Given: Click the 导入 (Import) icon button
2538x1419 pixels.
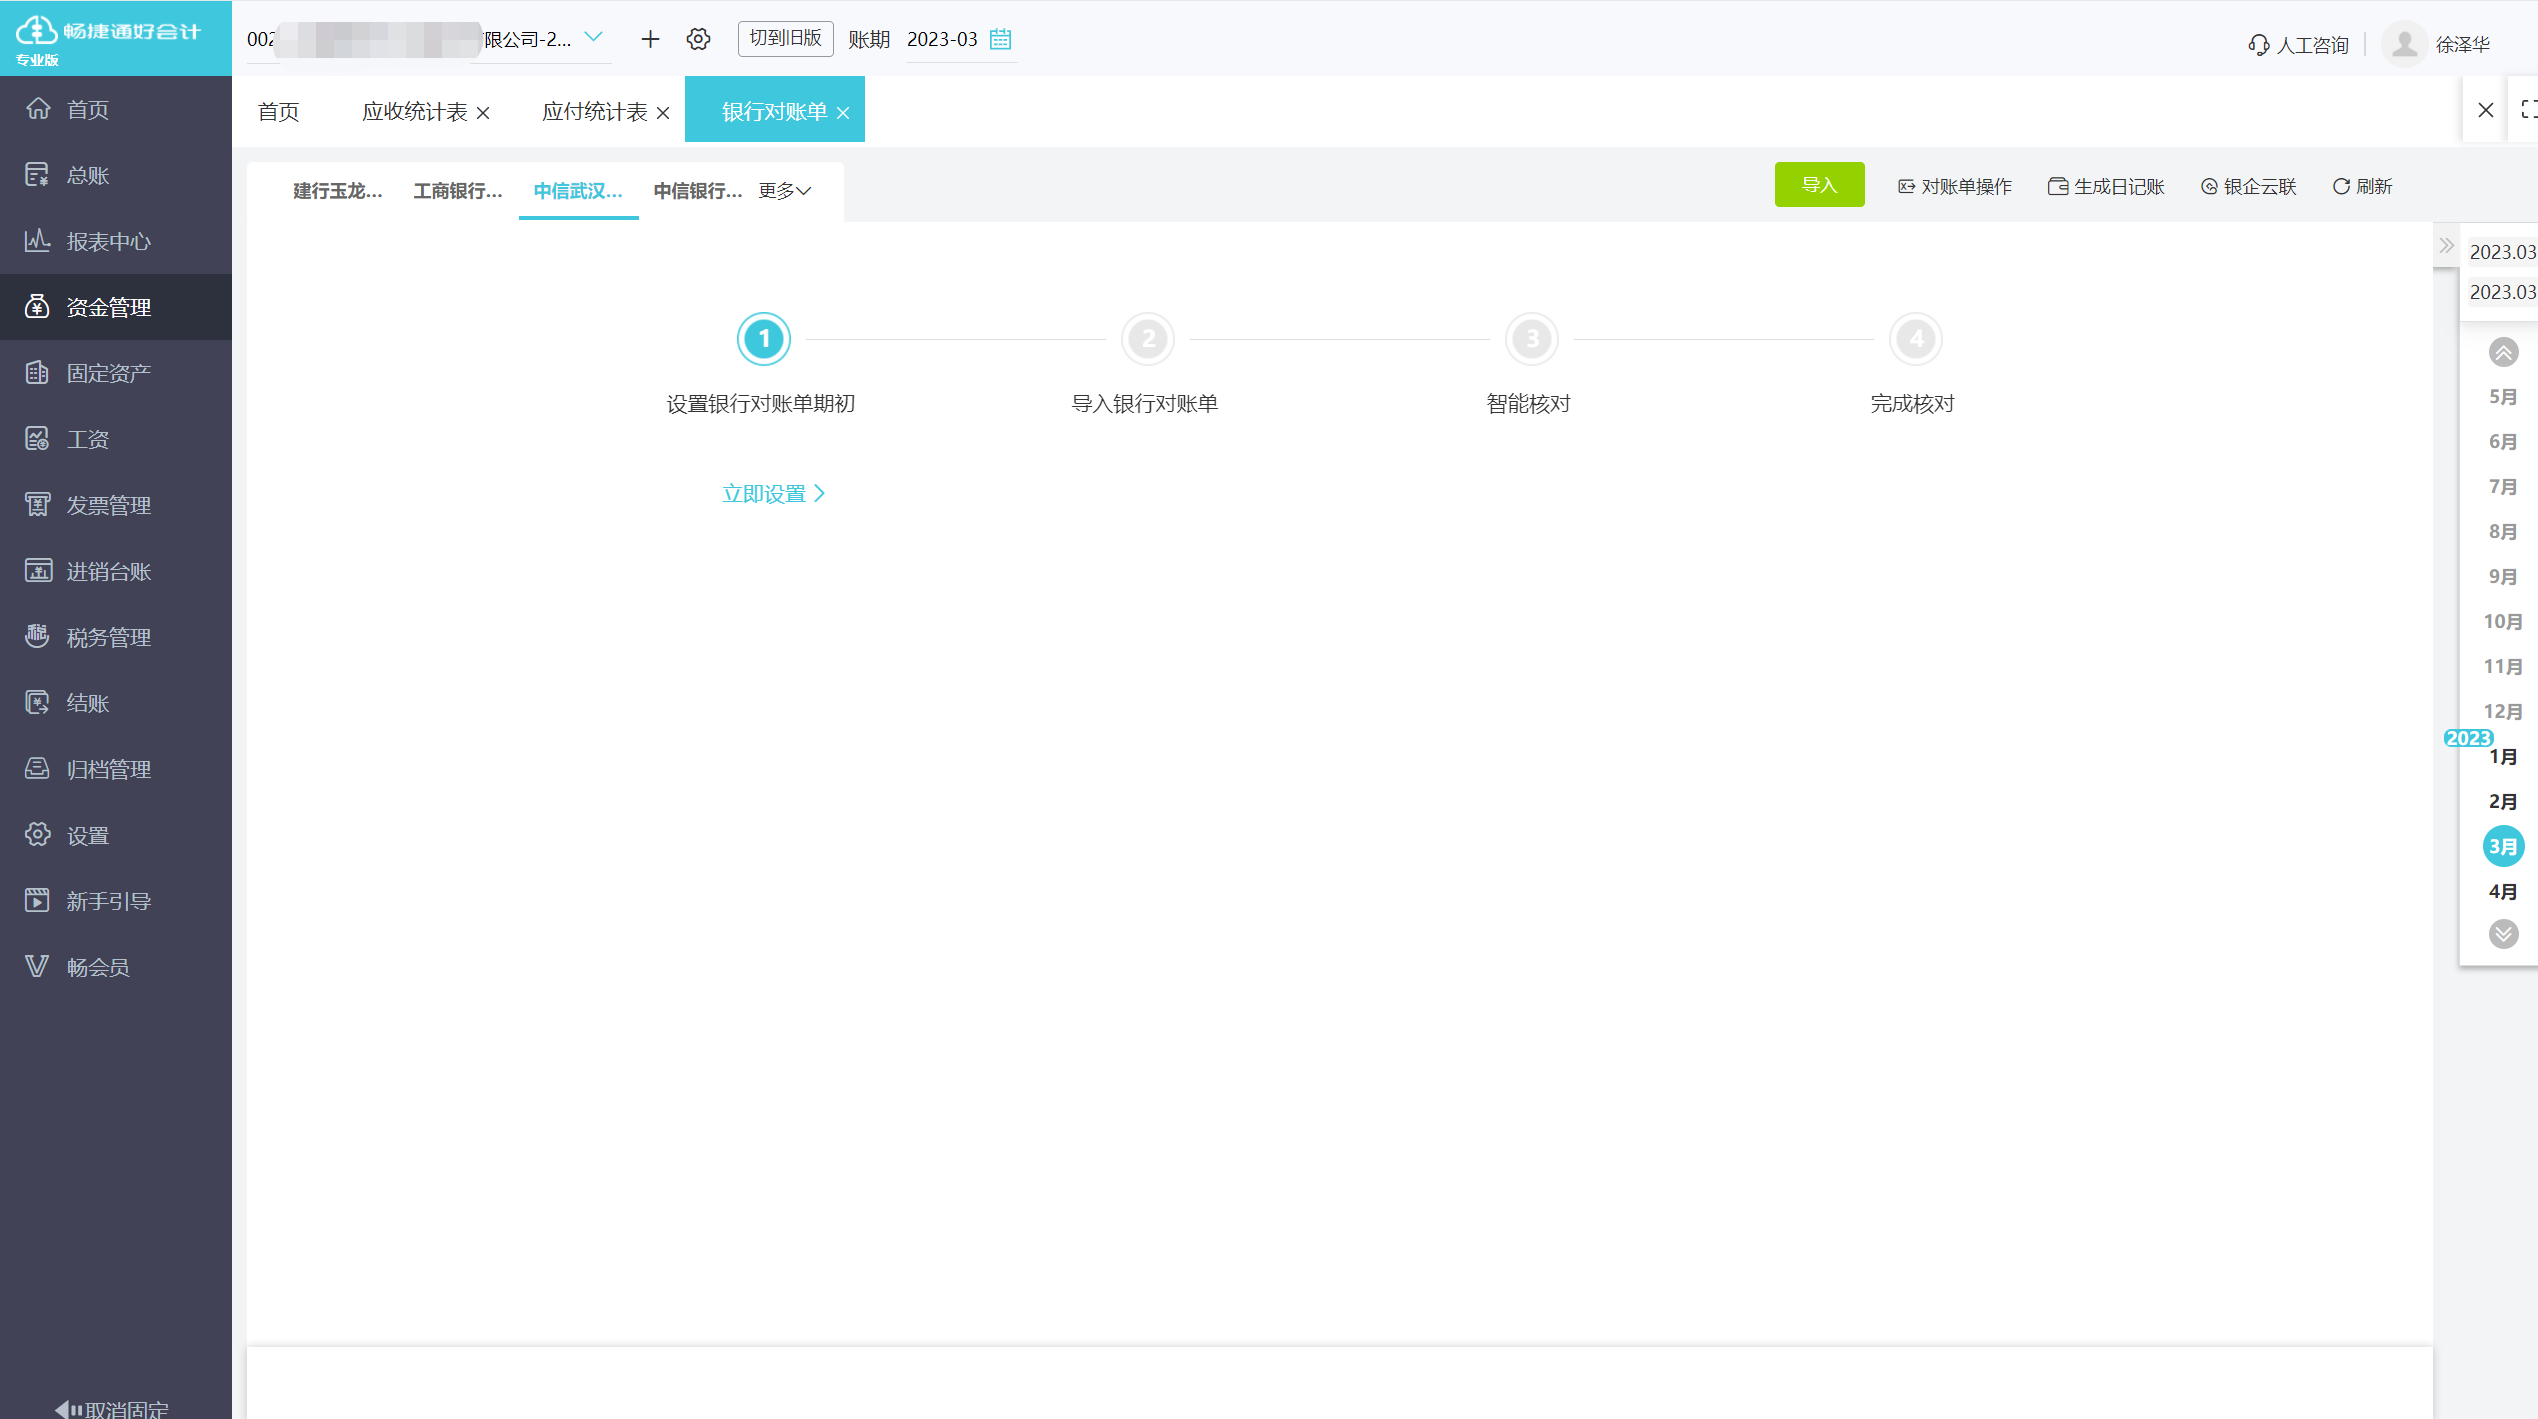Looking at the screenshot, I should click(x=1818, y=185).
